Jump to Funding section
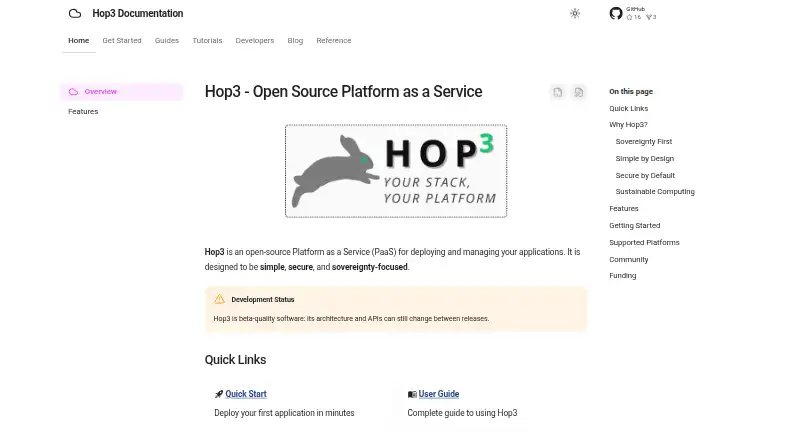Screen dimensions: 800x440 (622, 276)
